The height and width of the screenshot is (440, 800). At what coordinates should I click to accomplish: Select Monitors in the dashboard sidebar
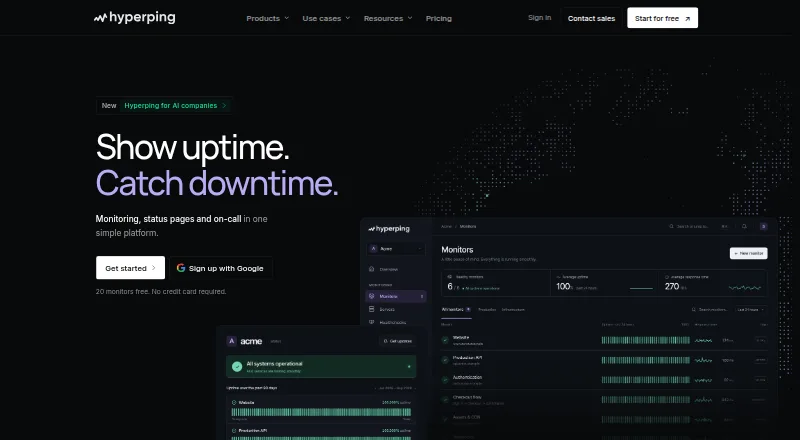(x=396, y=296)
